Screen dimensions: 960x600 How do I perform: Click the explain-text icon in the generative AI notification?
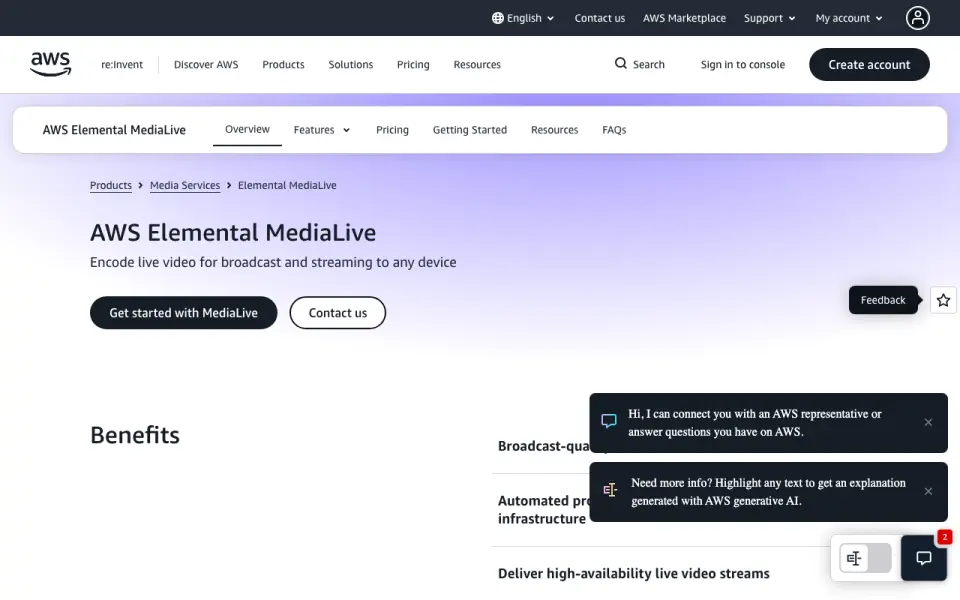click(610, 490)
